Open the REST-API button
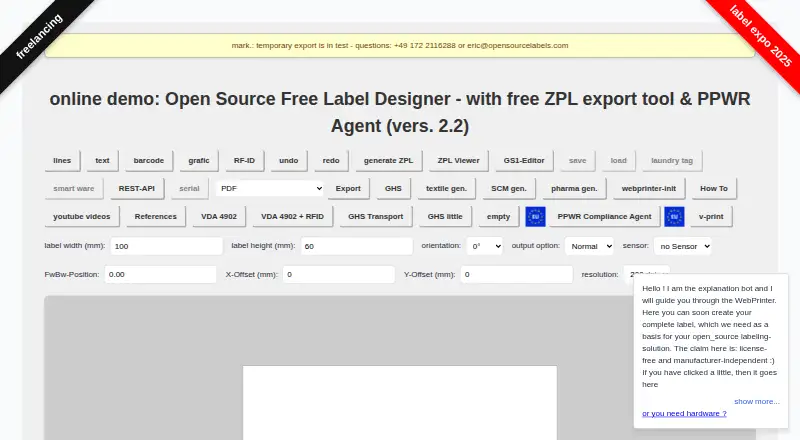 click(x=137, y=188)
